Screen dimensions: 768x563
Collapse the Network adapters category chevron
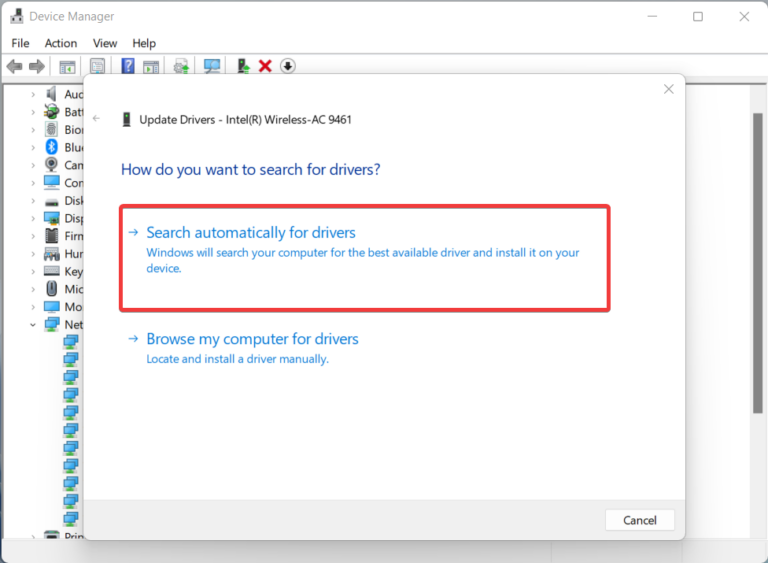pos(33,325)
